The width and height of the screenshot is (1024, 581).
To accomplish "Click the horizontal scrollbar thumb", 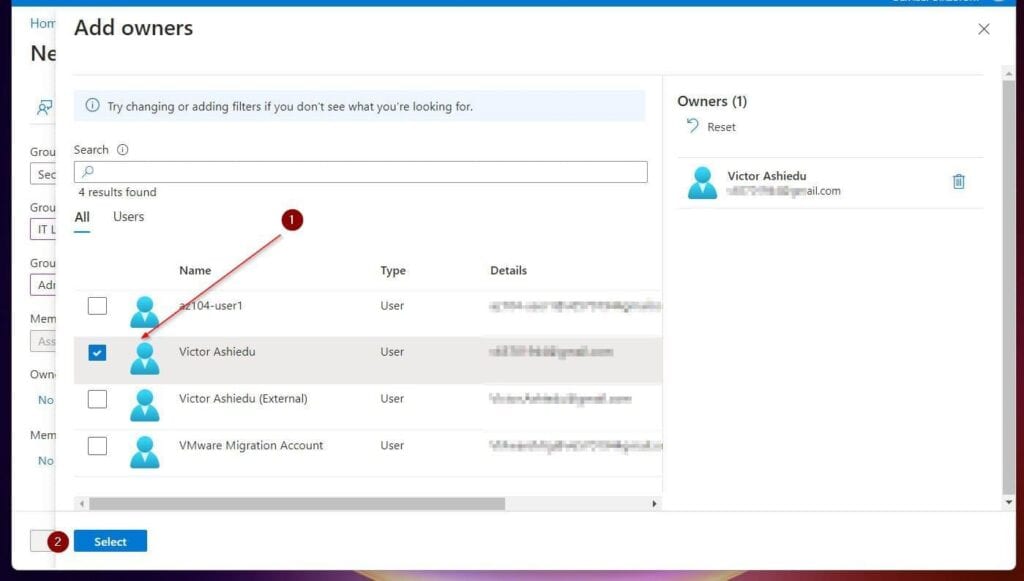I will tap(297, 504).
